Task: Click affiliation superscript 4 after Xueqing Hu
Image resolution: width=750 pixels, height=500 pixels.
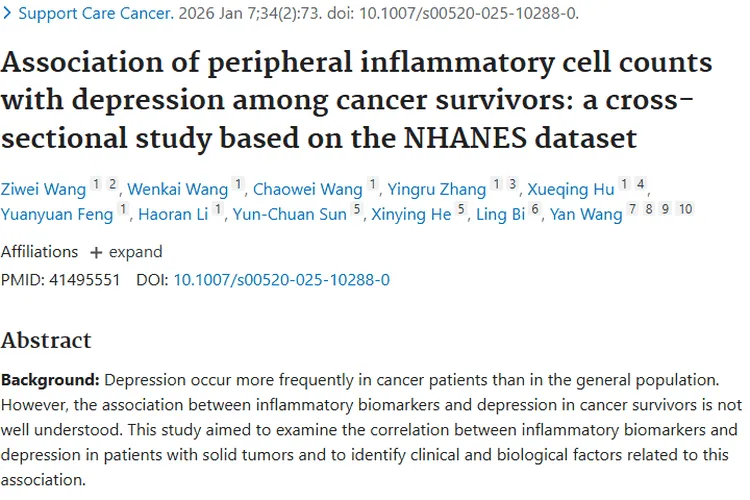Action: [640, 184]
